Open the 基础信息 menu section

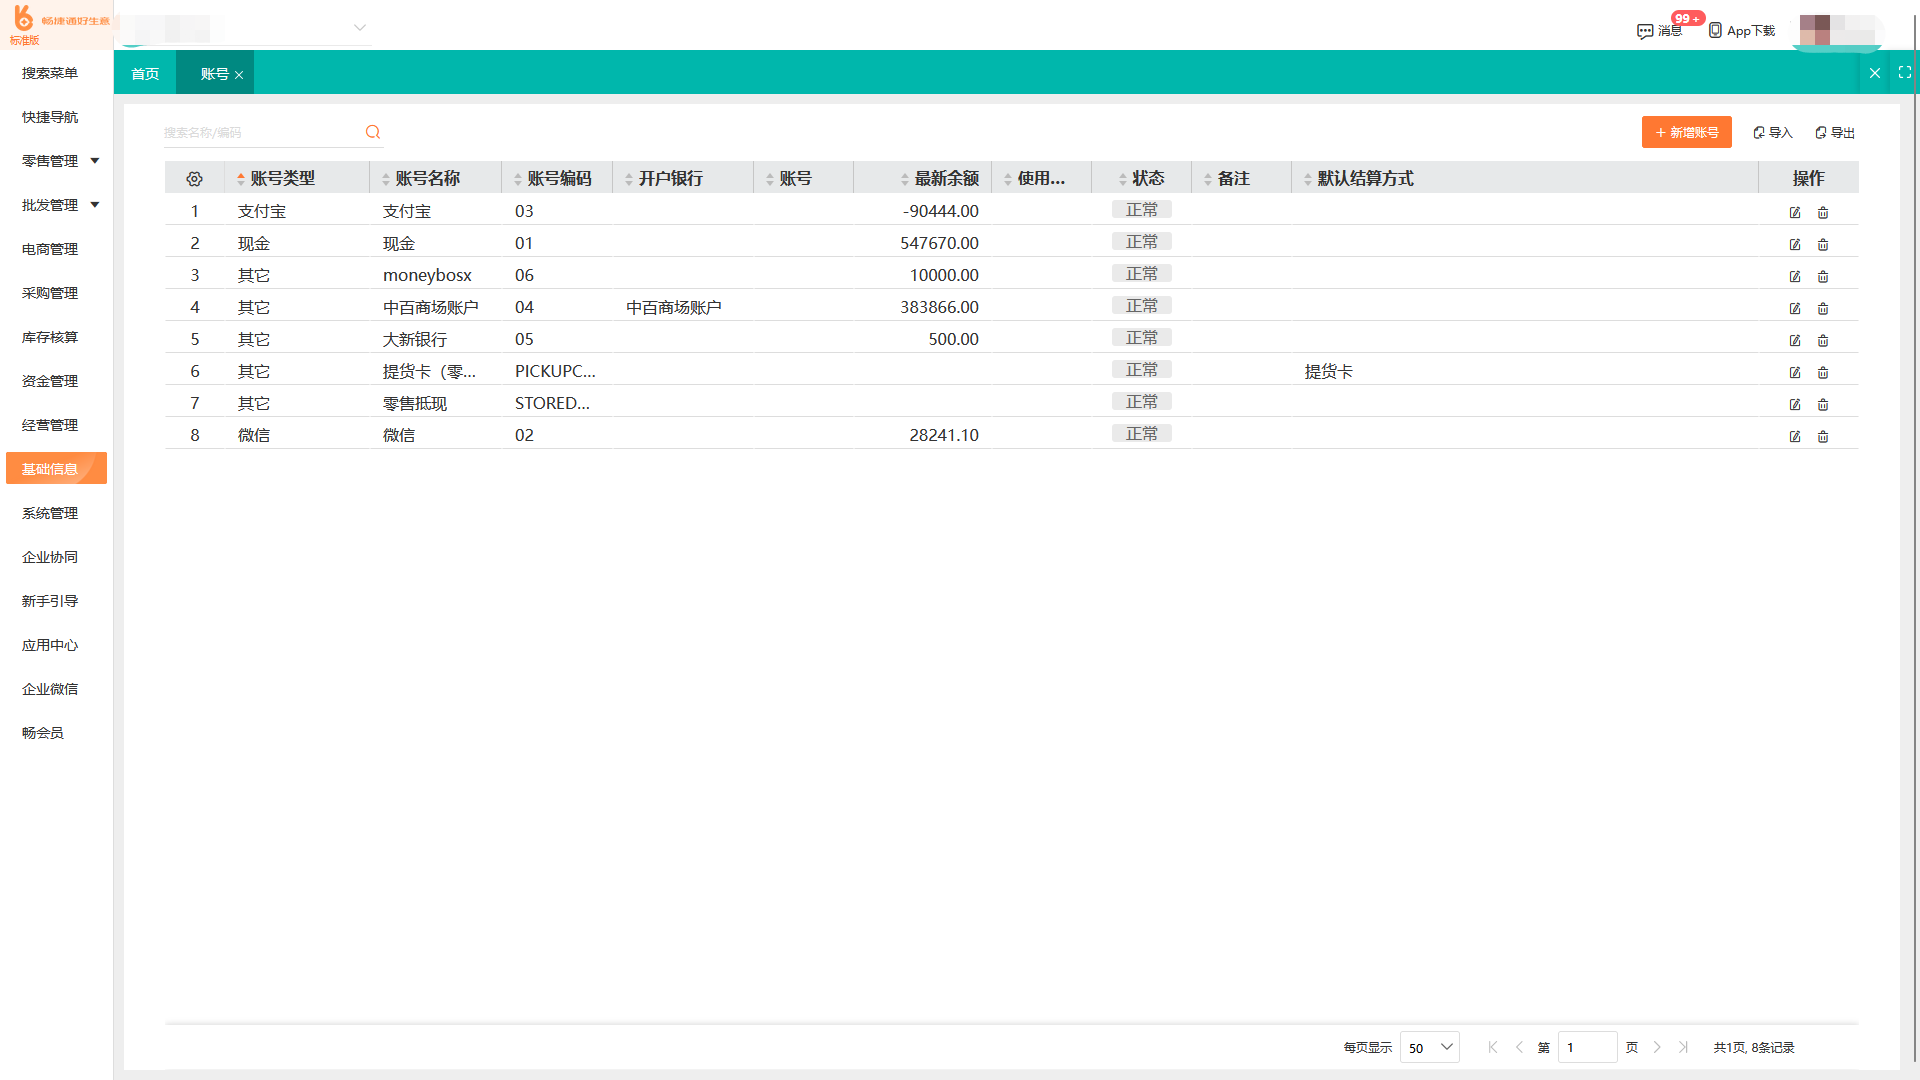[54, 468]
